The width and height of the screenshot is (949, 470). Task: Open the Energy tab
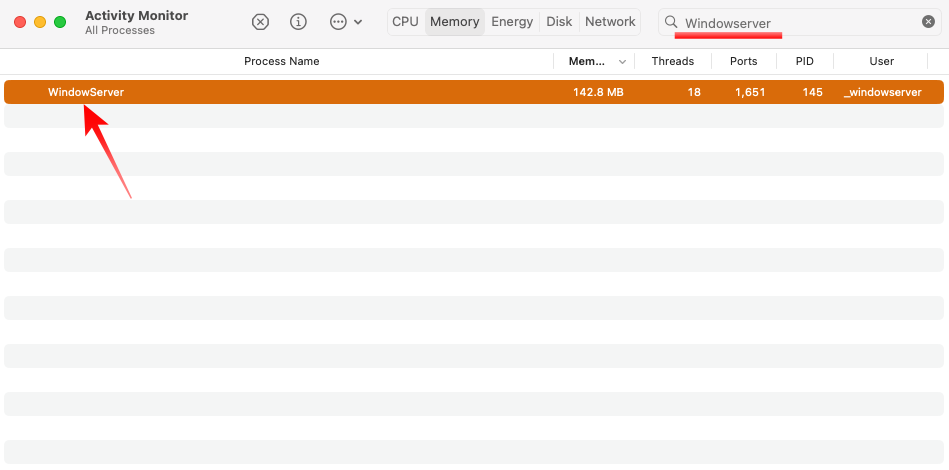click(x=512, y=22)
